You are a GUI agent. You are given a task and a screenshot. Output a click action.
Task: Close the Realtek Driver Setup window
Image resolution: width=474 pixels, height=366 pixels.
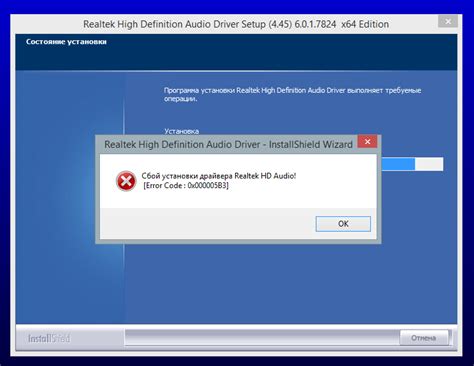448,22
